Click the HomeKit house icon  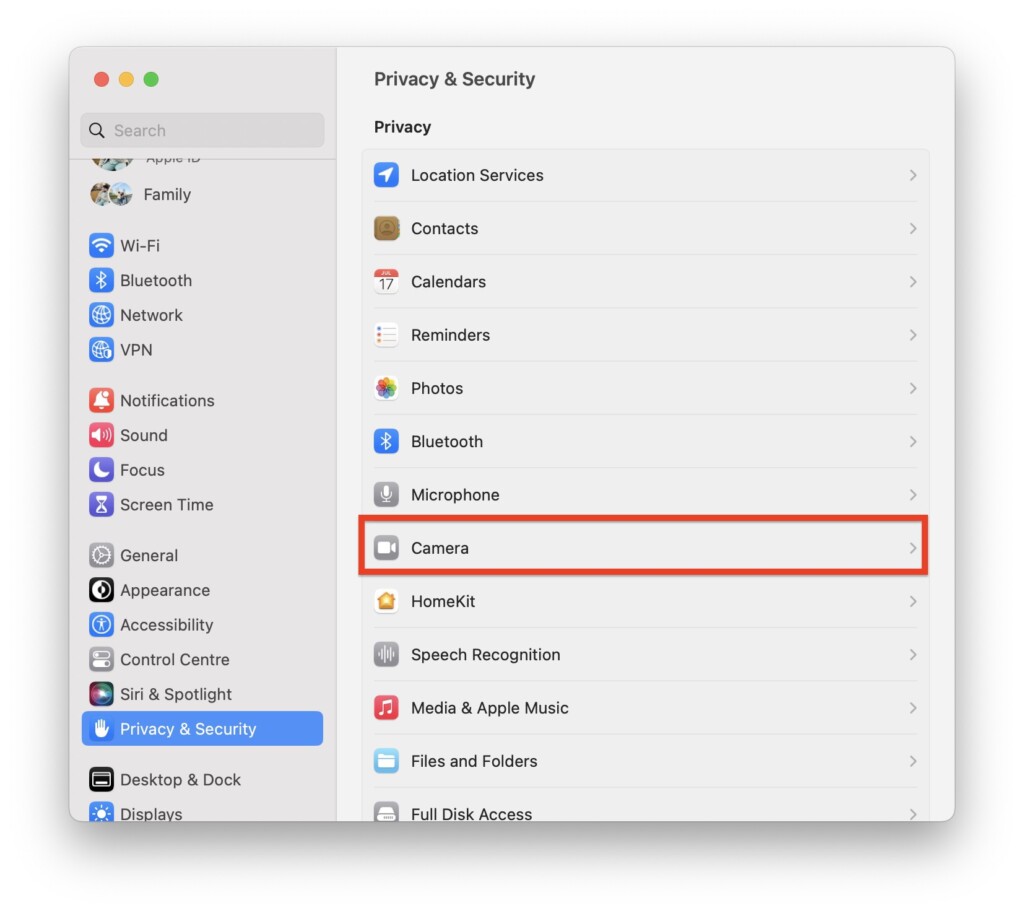pos(386,601)
